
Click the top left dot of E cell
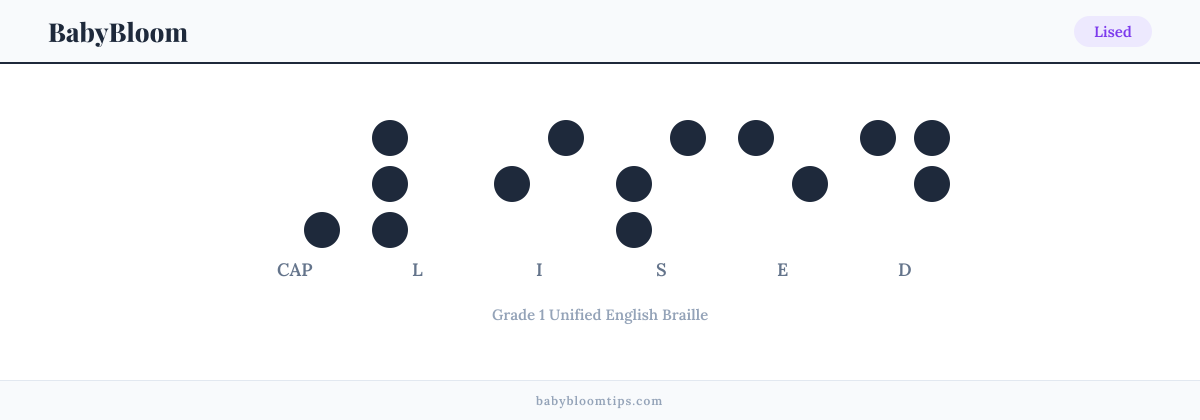[756, 138]
